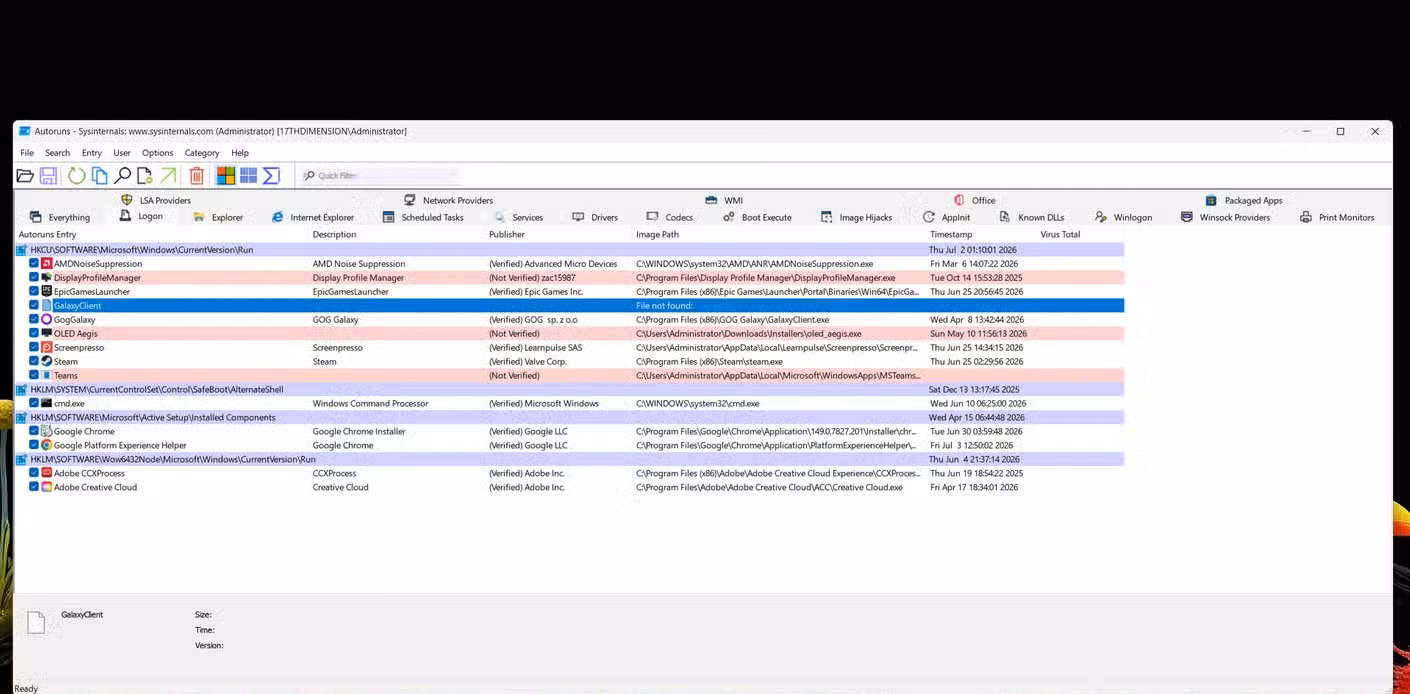Click the Screenpresso entry icon
This screenshot has width=1410, height=694.
click(46, 348)
